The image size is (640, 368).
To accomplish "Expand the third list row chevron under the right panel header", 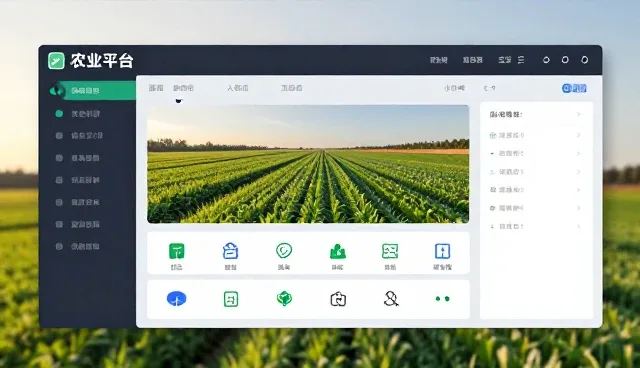I will [x=578, y=172].
